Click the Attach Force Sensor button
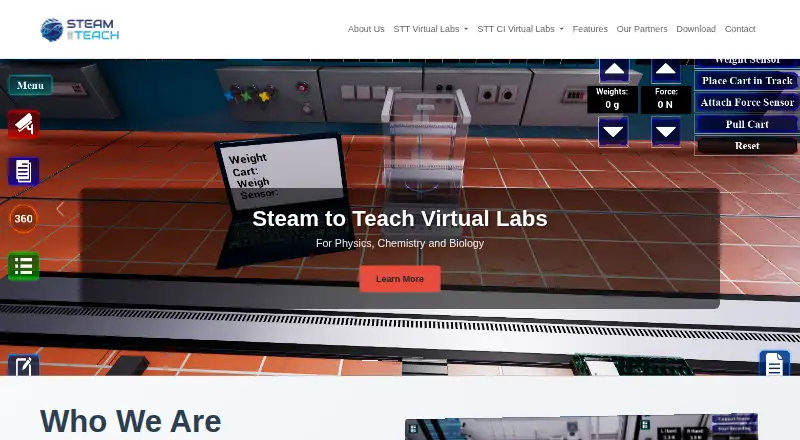Viewport: 800px width, 440px height. tap(747, 103)
